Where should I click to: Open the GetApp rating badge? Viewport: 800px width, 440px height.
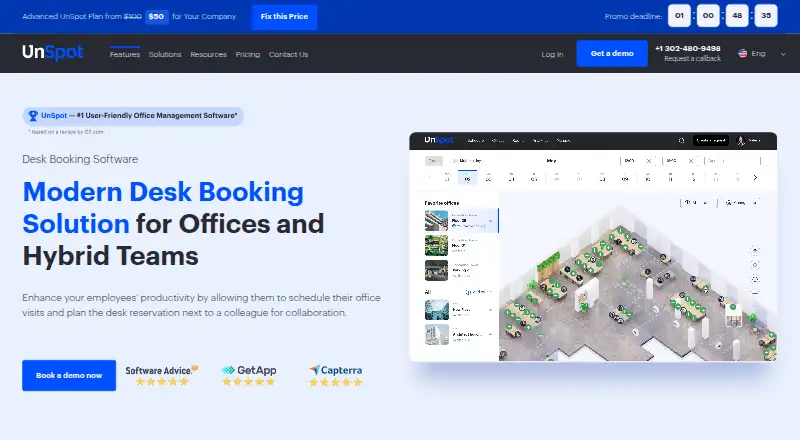249,375
